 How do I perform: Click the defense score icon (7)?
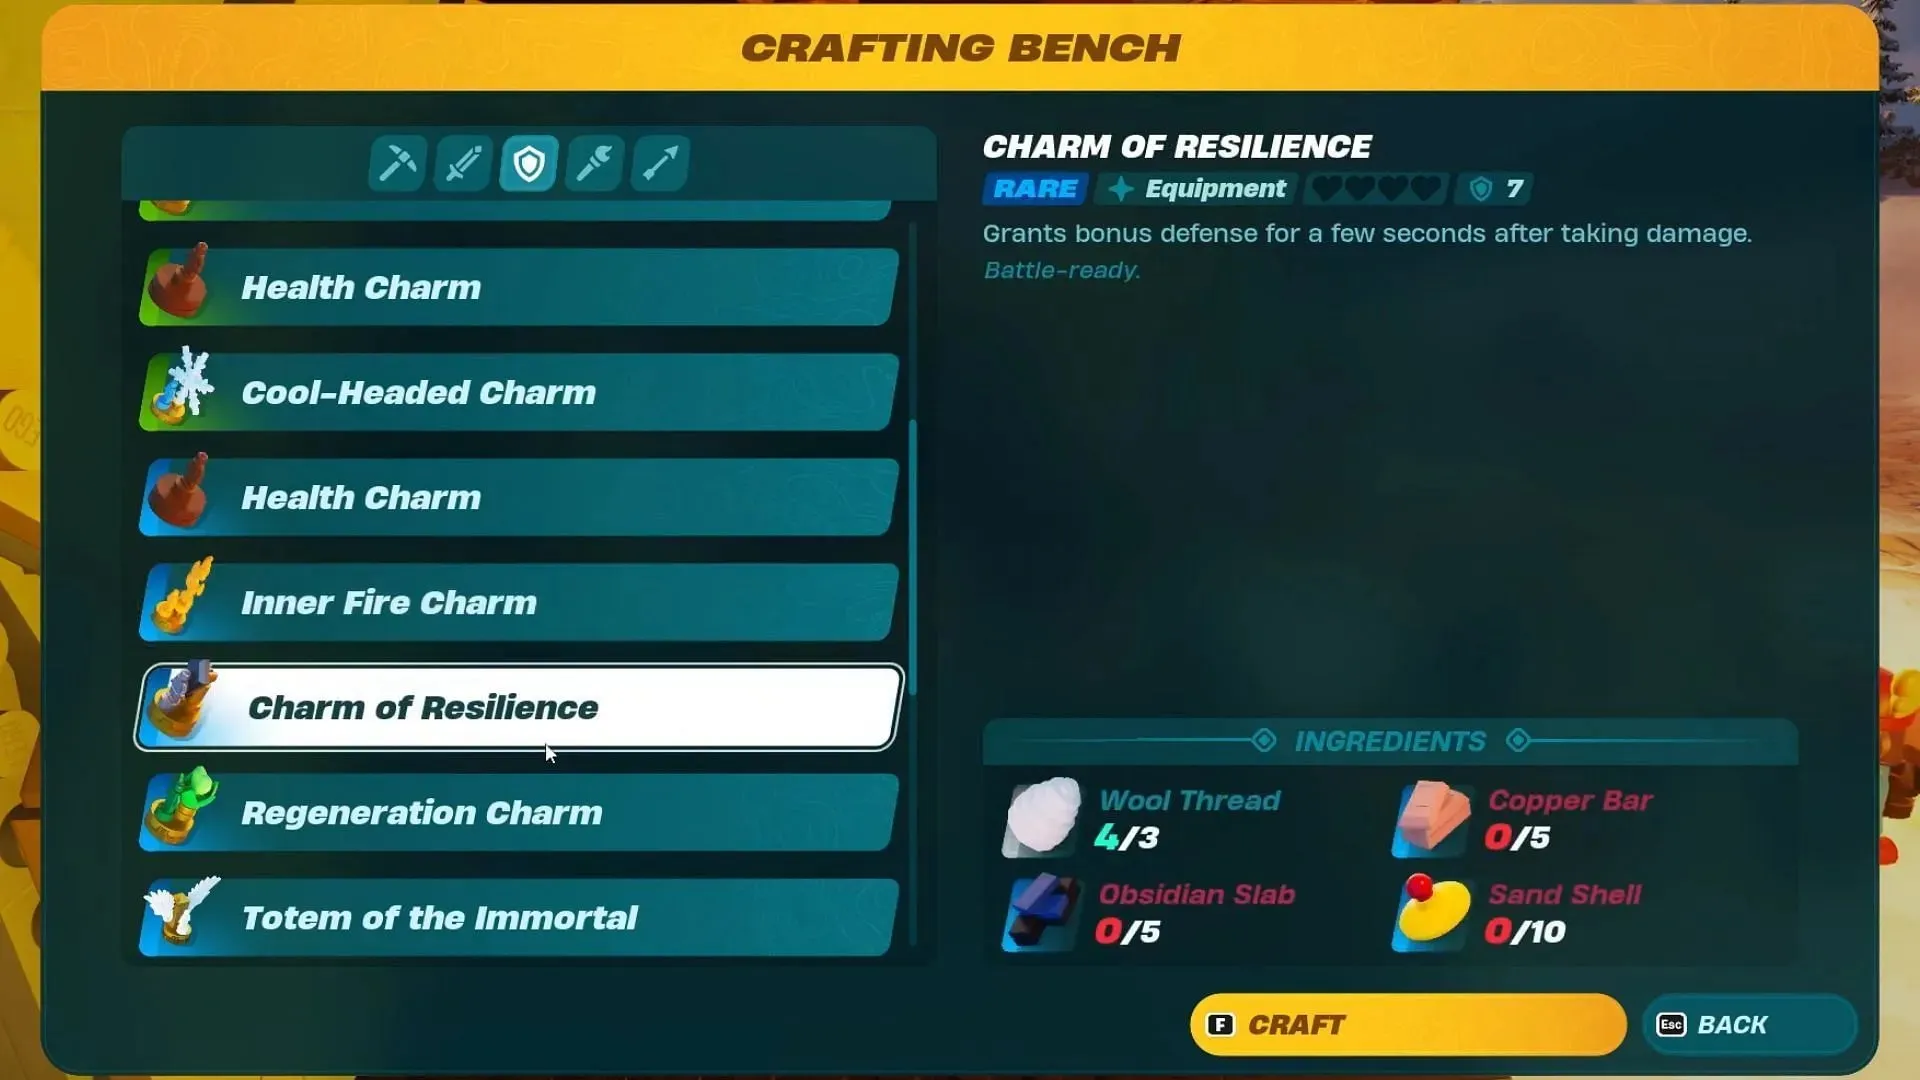click(1477, 187)
